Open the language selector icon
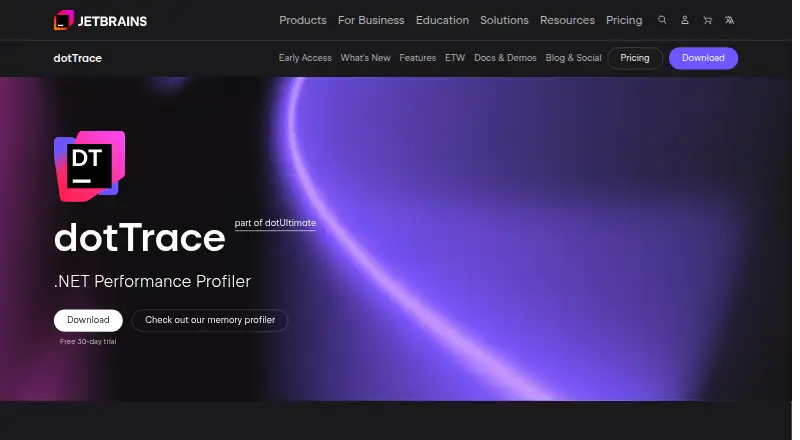This screenshot has height=440, width=800. click(x=730, y=20)
